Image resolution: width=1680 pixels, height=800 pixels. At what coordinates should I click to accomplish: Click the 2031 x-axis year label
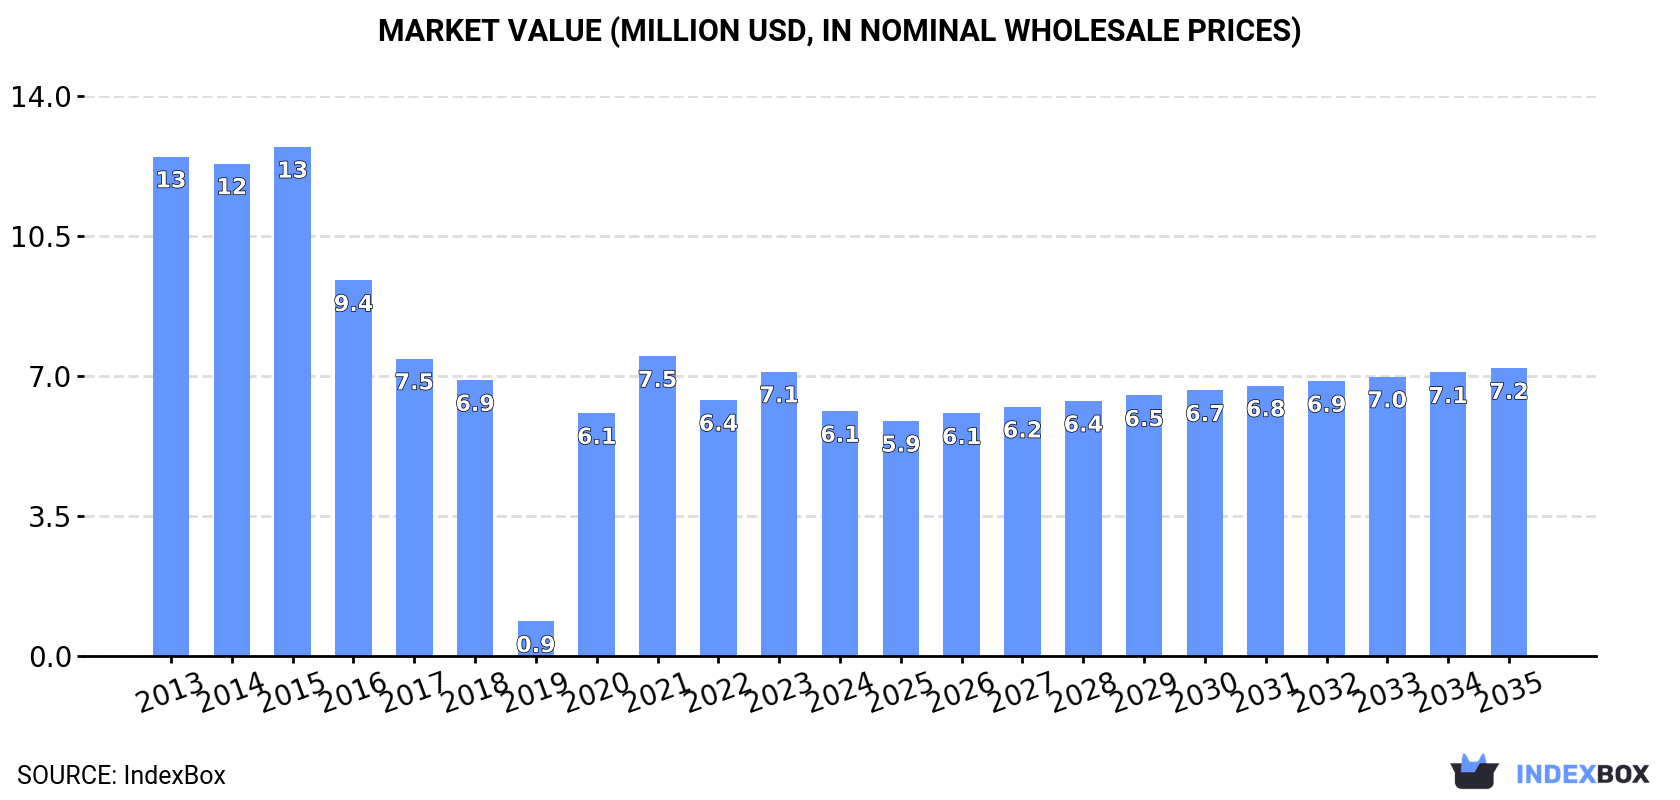1266,692
